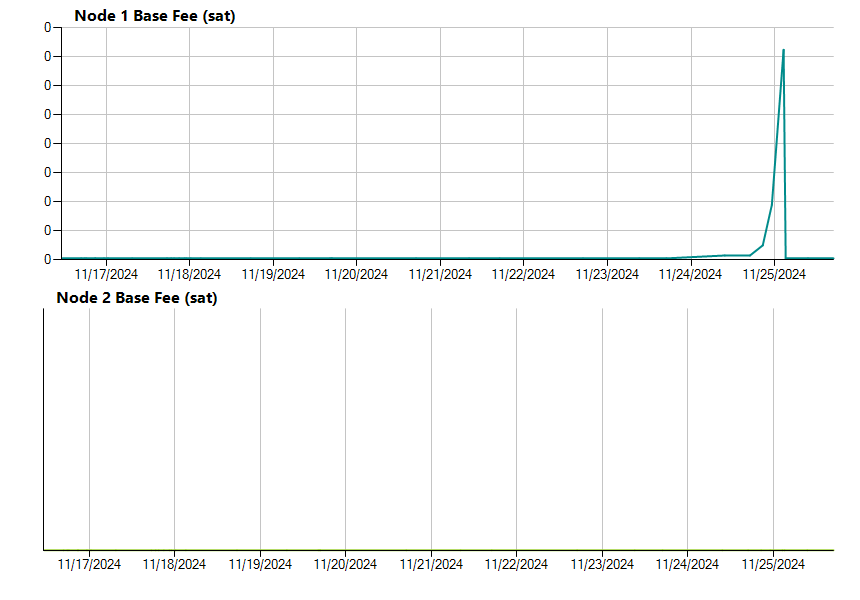Select 11/21/2024 below the Node 1 chart
Screen dimensions: 860x600
(440, 274)
